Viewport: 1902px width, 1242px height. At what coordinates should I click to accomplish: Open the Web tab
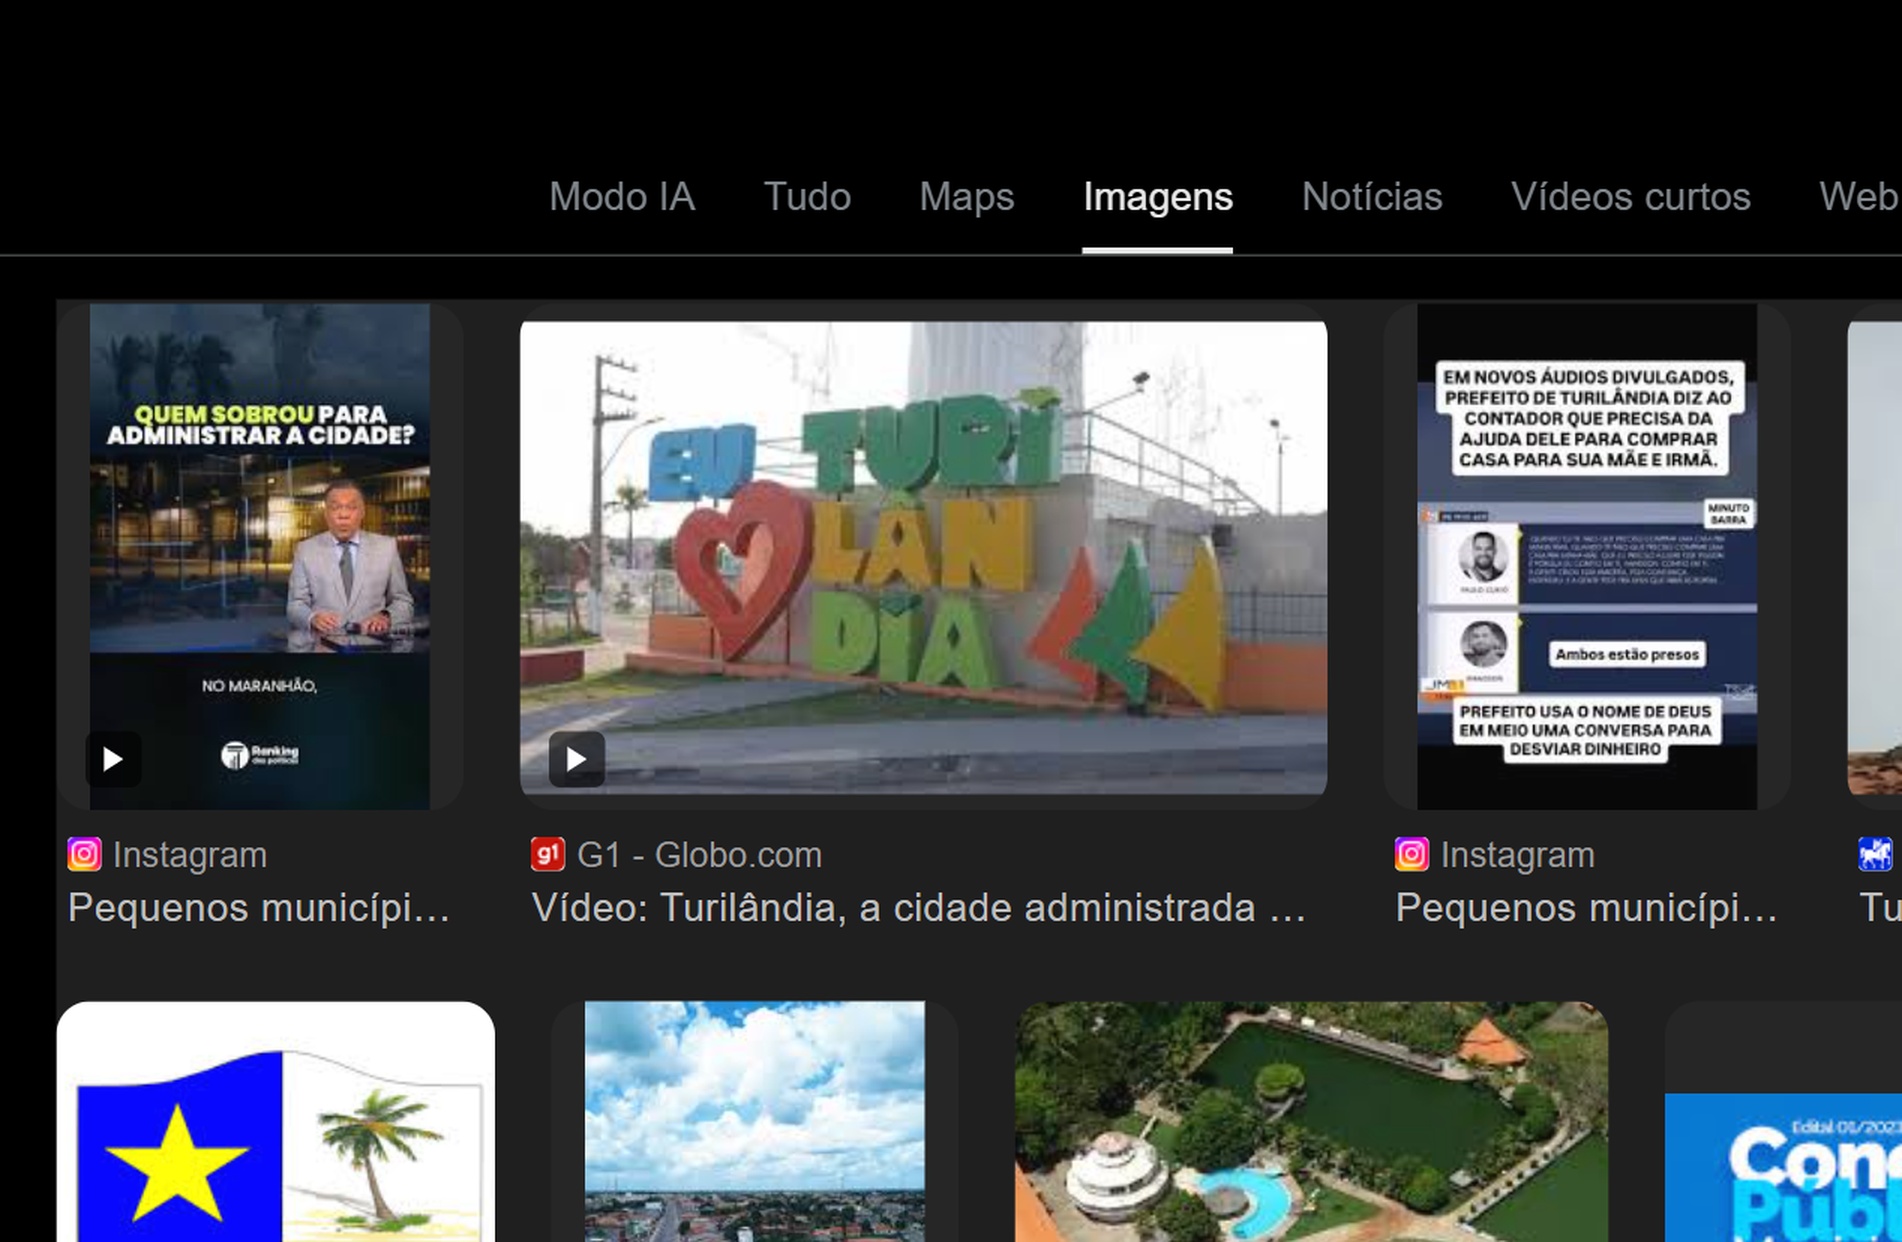[x=1858, y=197]
